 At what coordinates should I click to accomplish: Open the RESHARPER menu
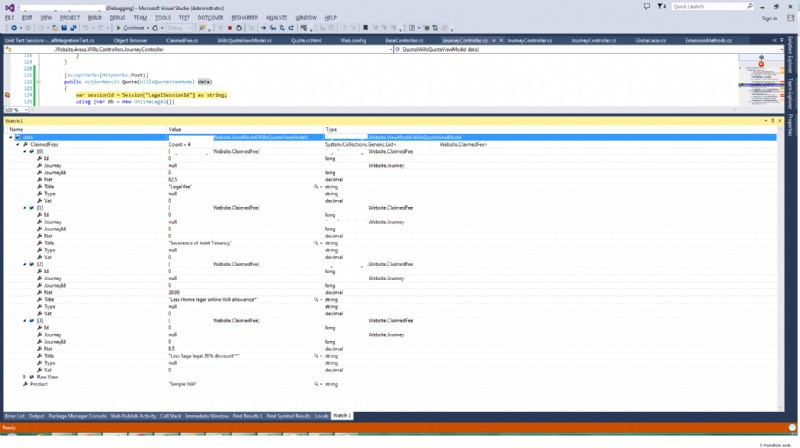(x=243, y=17)
